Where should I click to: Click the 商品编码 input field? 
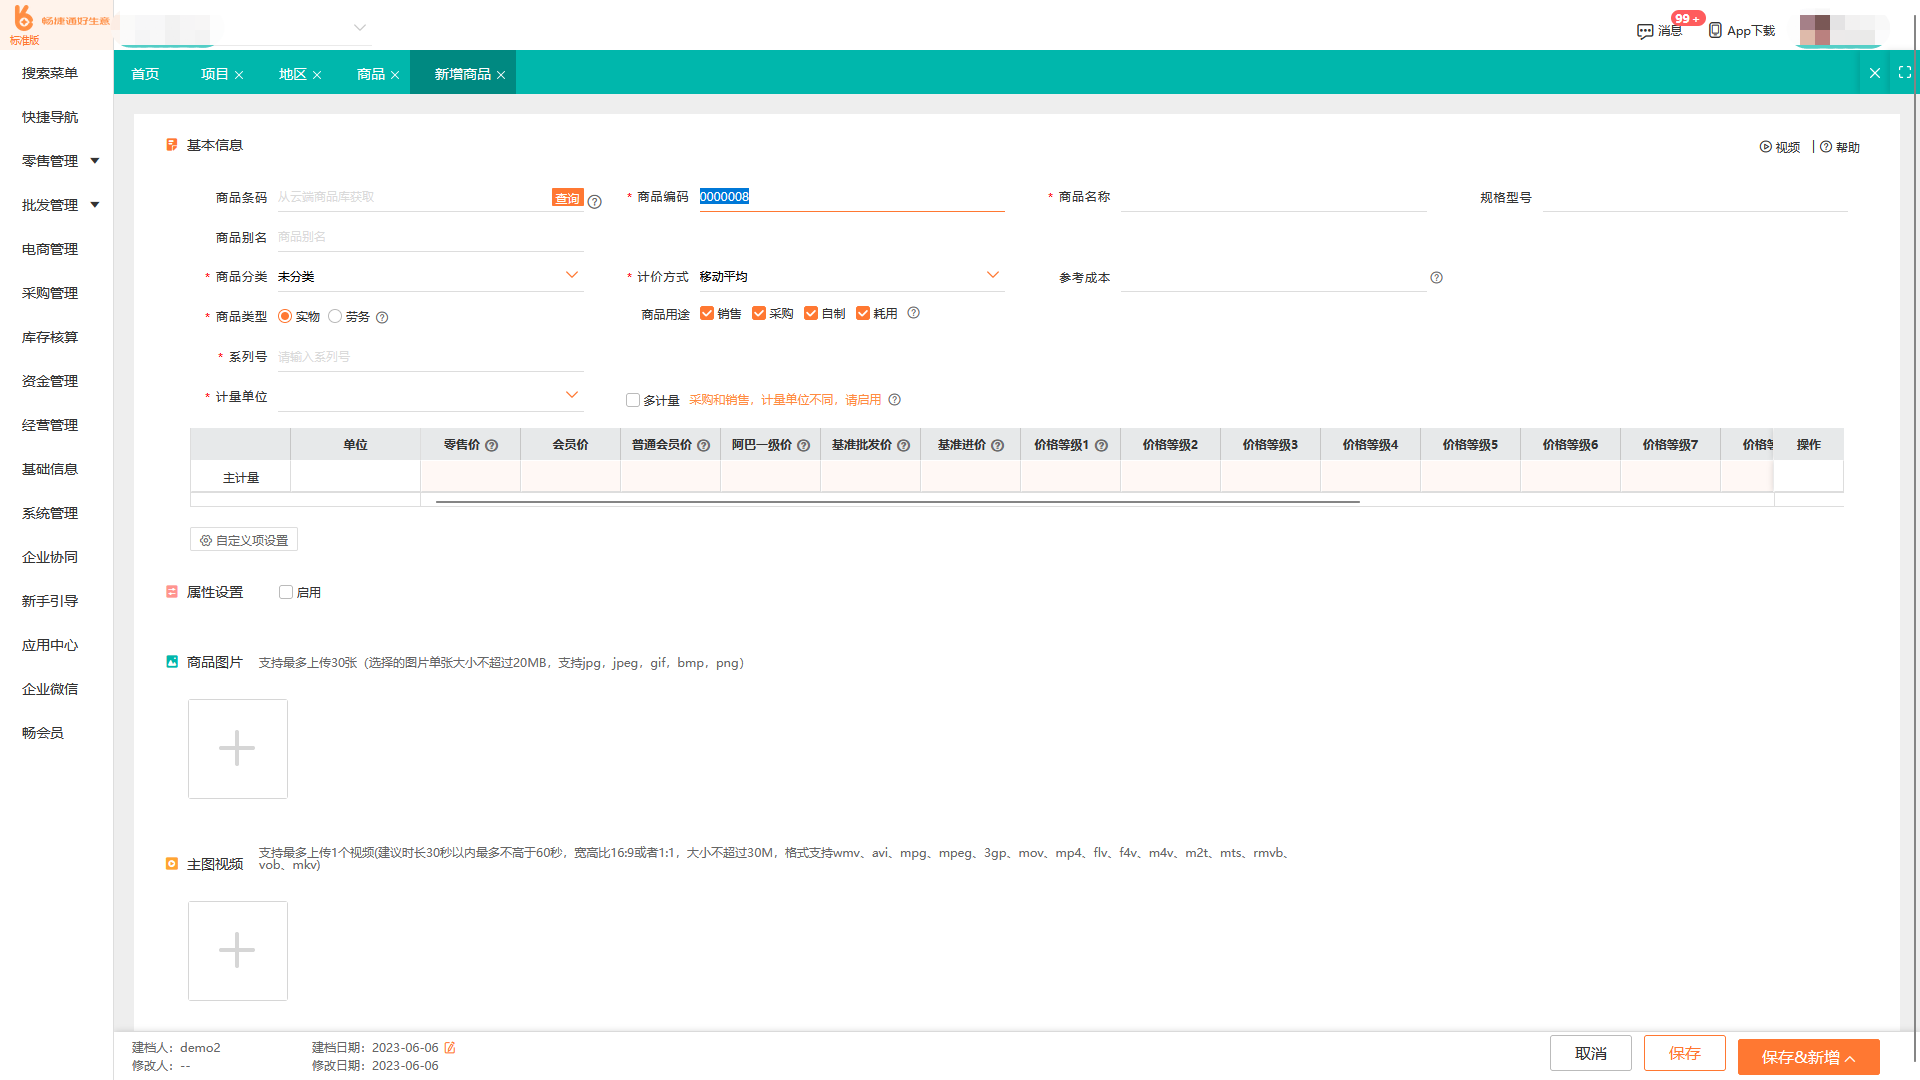[x=851, y=196]
